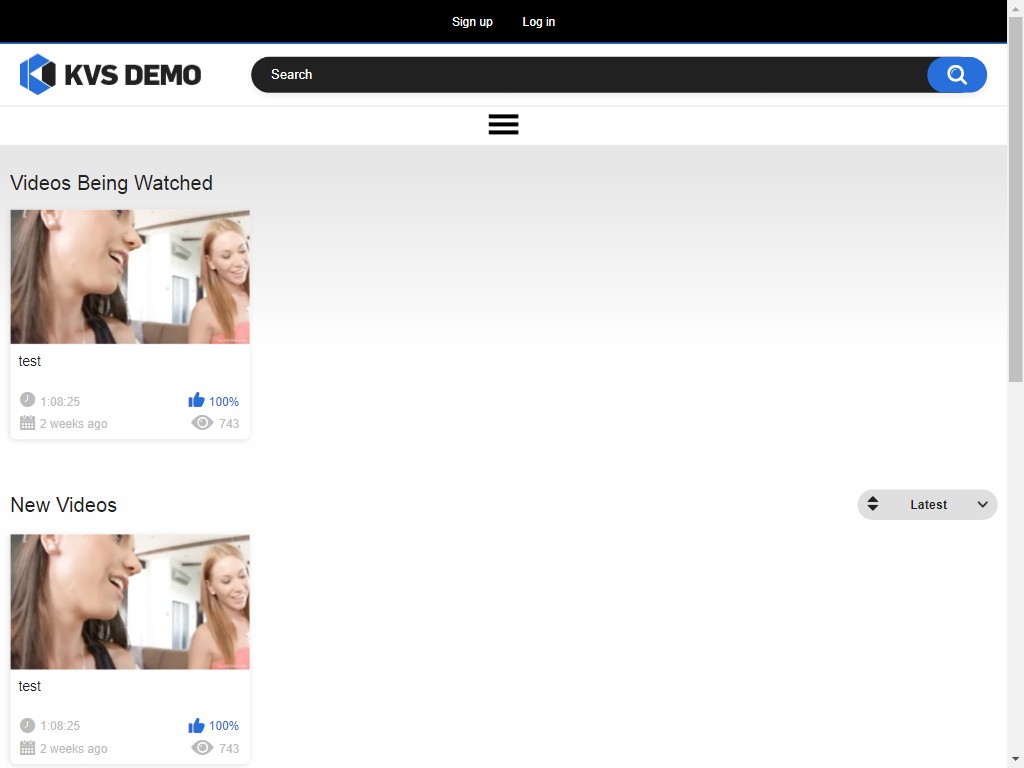Click eye views icon in New Videos card
This screenshot has height=768, width=1024.
point(202,748)
